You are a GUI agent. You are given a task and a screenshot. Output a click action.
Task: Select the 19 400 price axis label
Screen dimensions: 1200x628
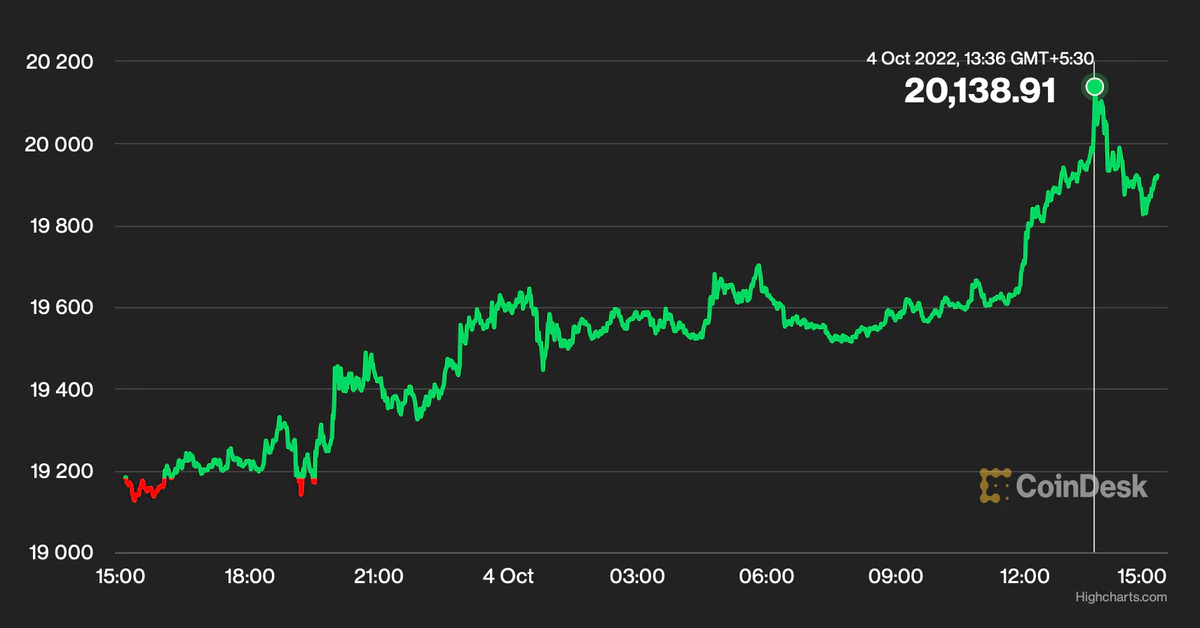pyautogui.click(x=59, y=389)
